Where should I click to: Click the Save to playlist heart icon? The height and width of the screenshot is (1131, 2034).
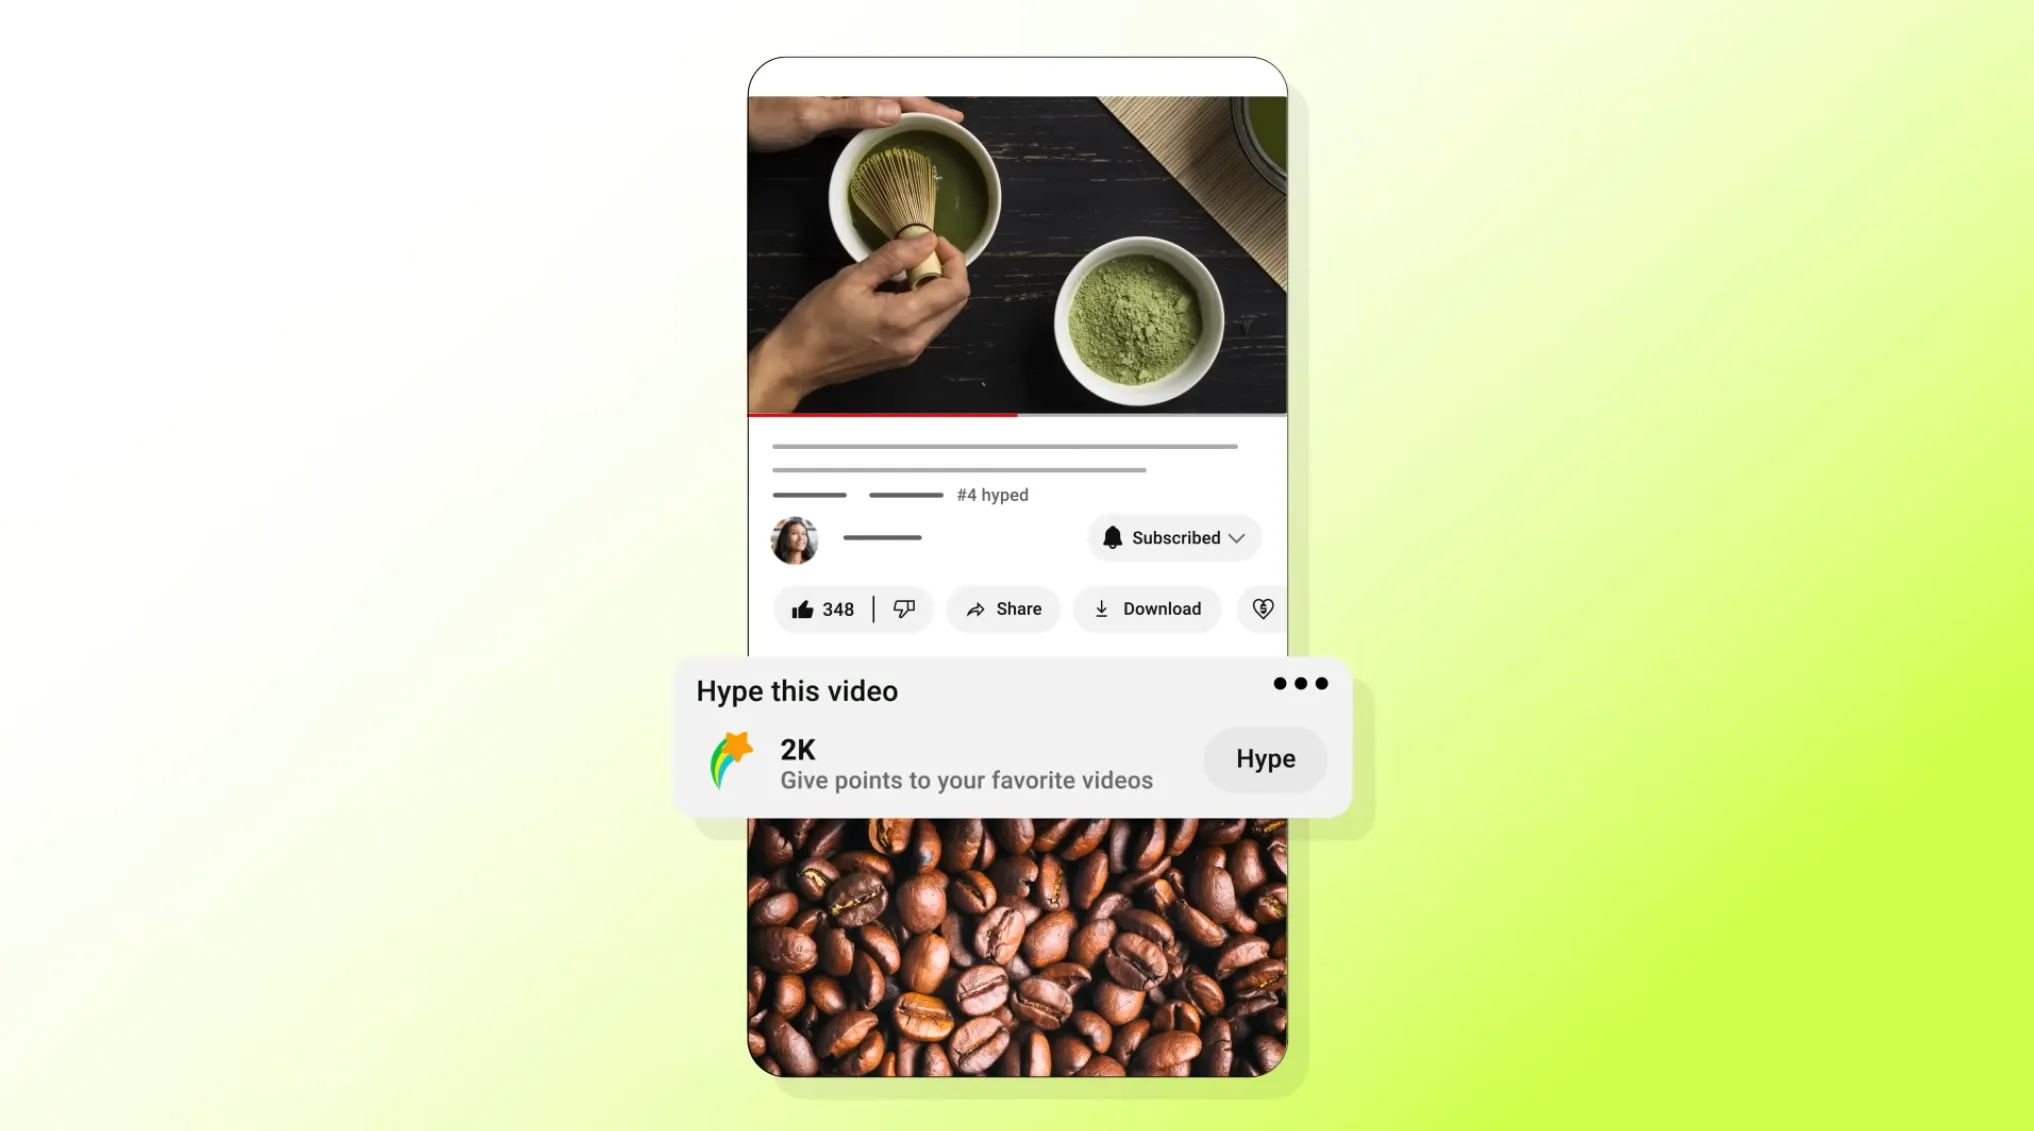[1263, 609]
